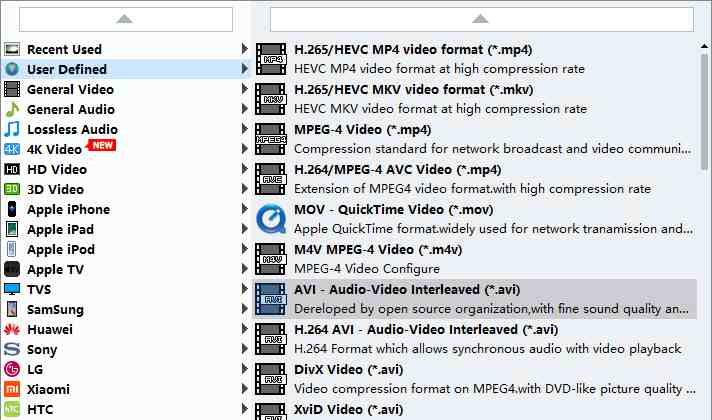Click the 4K Video category icon
This screenshot has width=712, height=420.
(x=12, y=149)
